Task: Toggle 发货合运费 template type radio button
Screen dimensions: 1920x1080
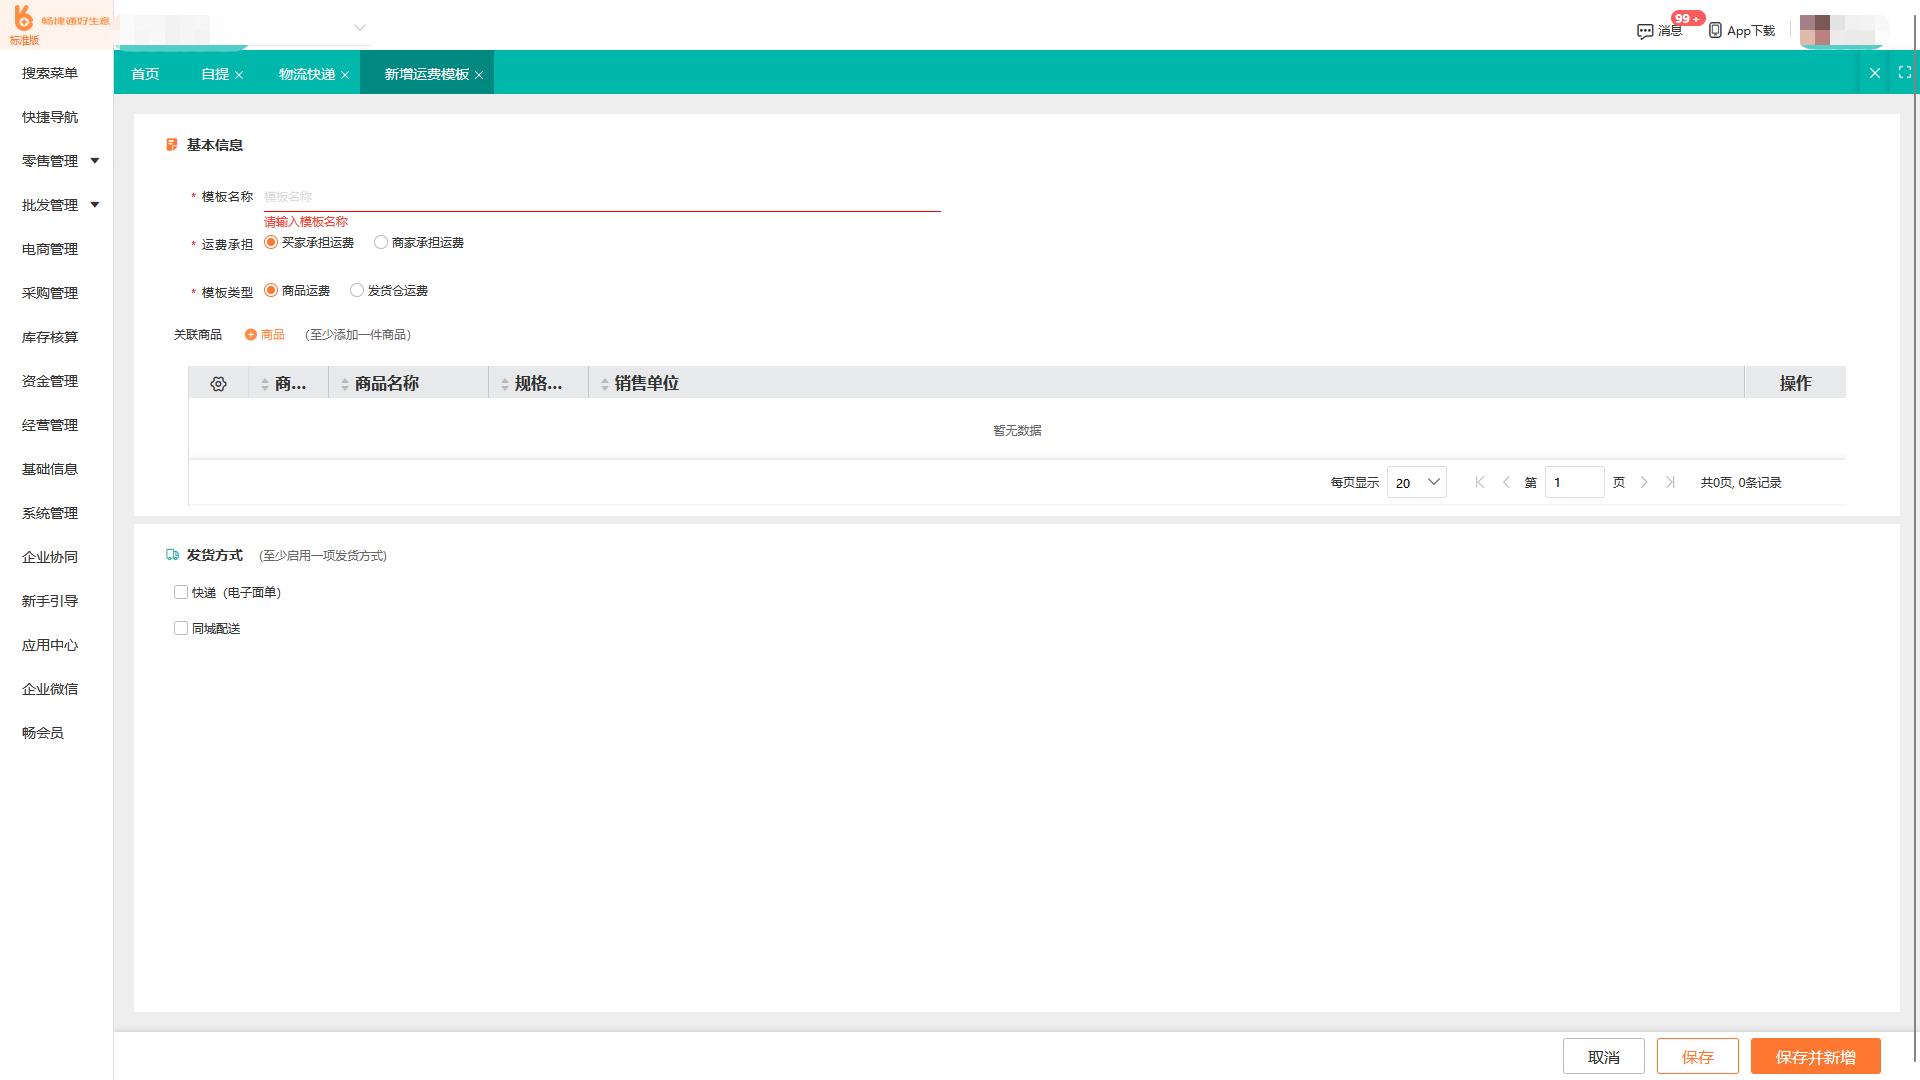Action: point(355,290)
